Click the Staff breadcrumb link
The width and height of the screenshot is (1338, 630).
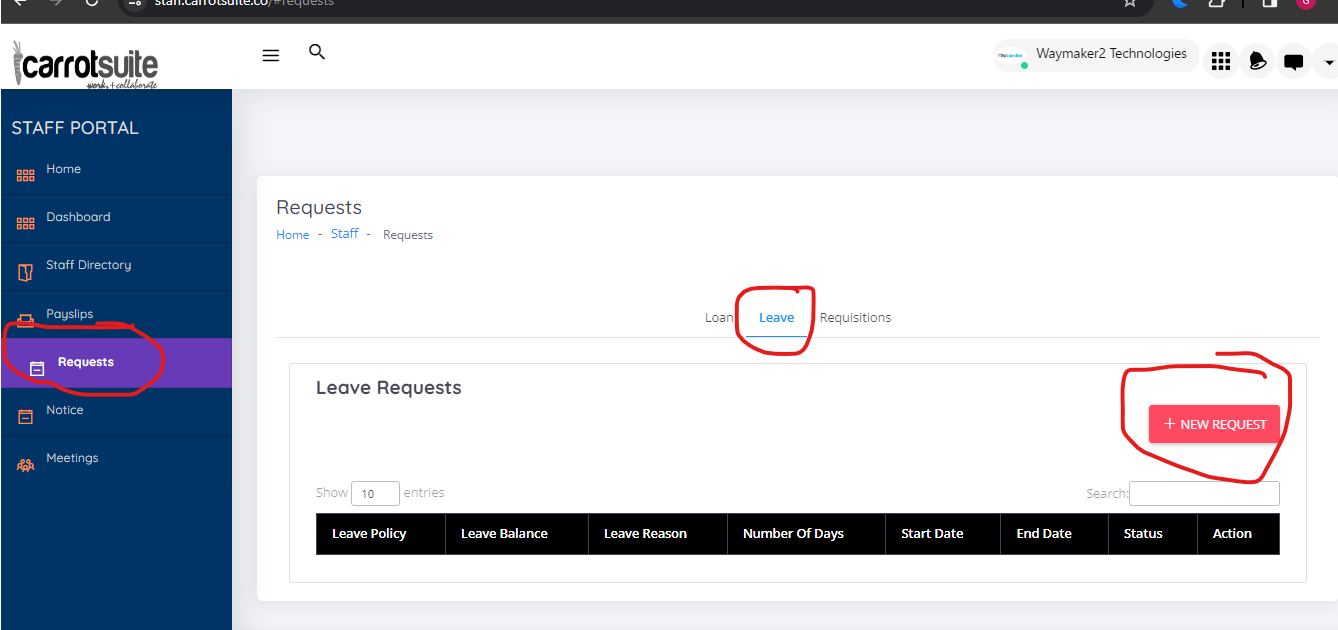(344, 234)
